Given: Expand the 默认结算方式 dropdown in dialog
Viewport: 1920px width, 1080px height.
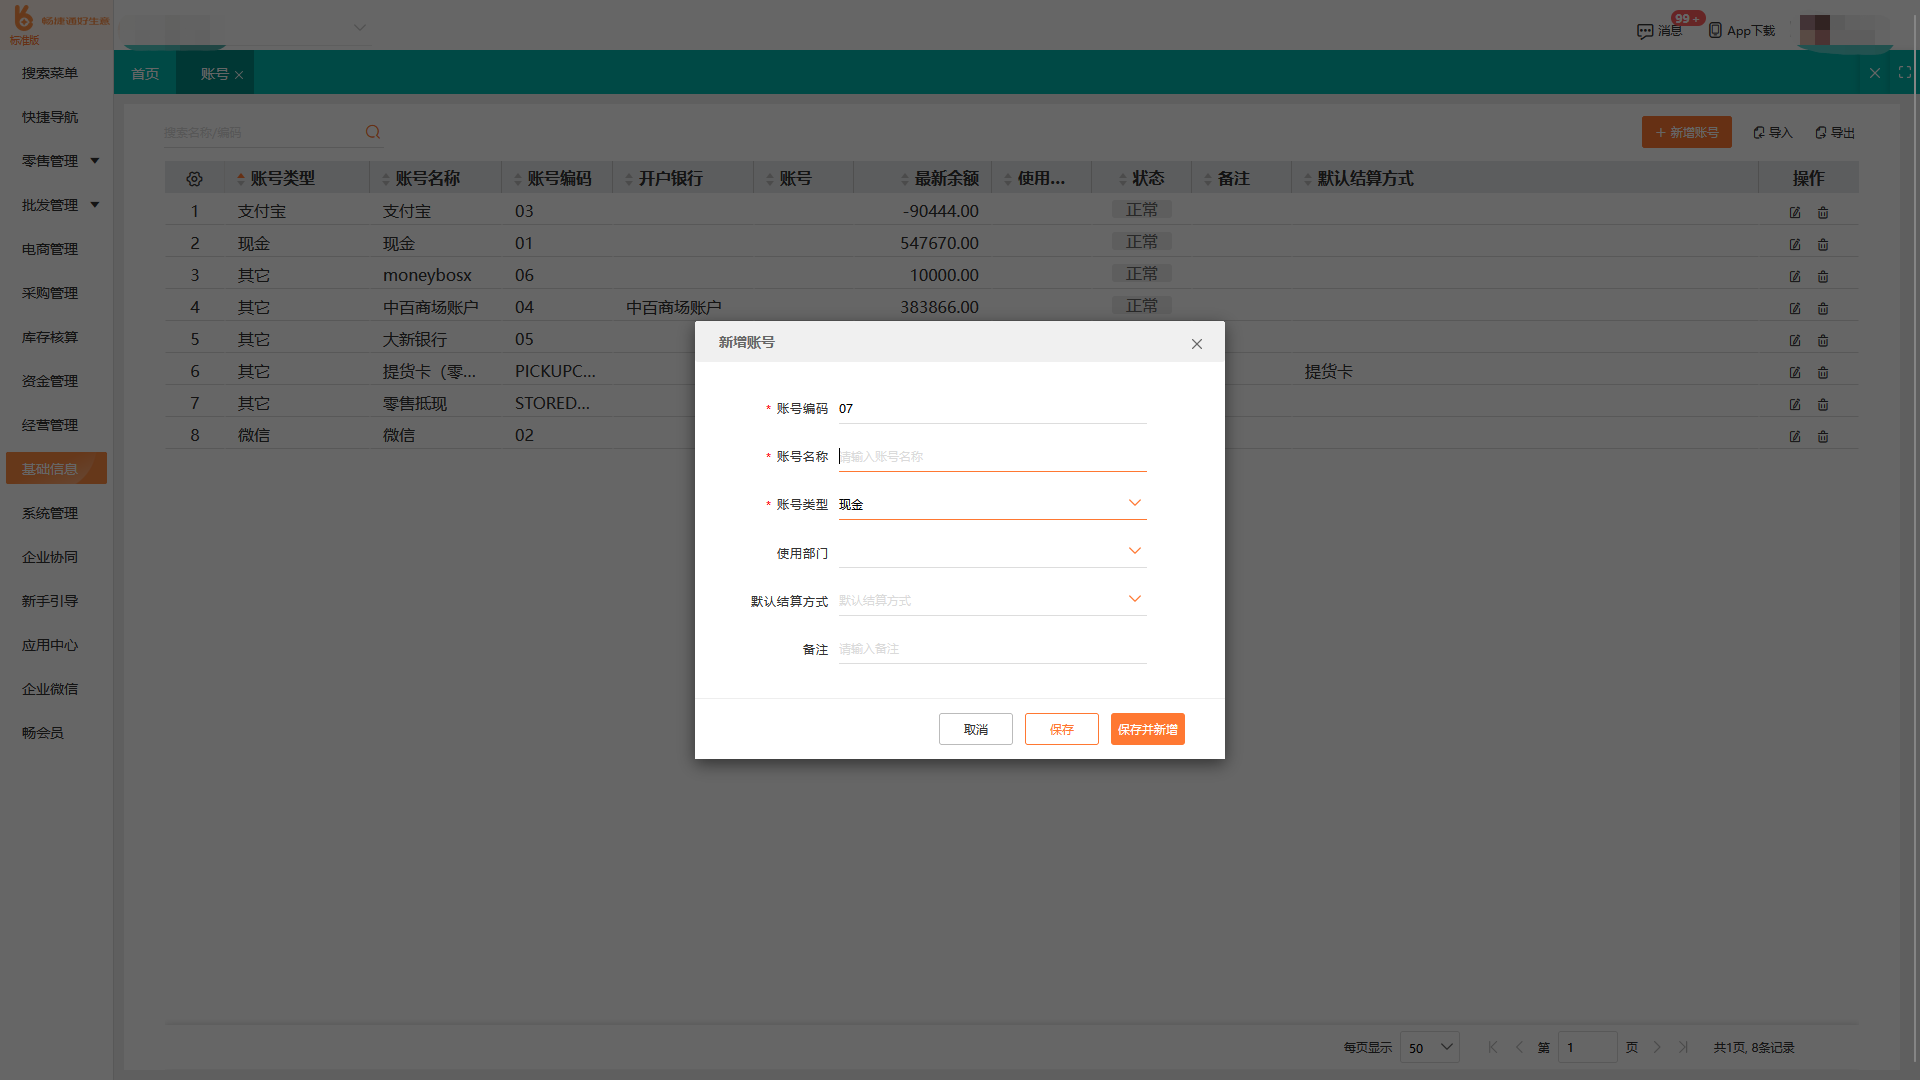Looking at the screenshot, I should pyautogui.click(x=1135, y=599).
